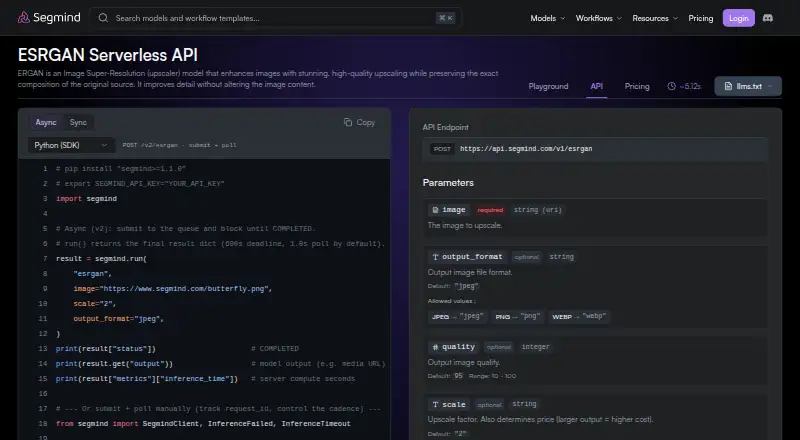Image resolution: width=800 pixels, height=440 pixels.
Task: Click the scale text type icon
Action: tap(435, 404)
